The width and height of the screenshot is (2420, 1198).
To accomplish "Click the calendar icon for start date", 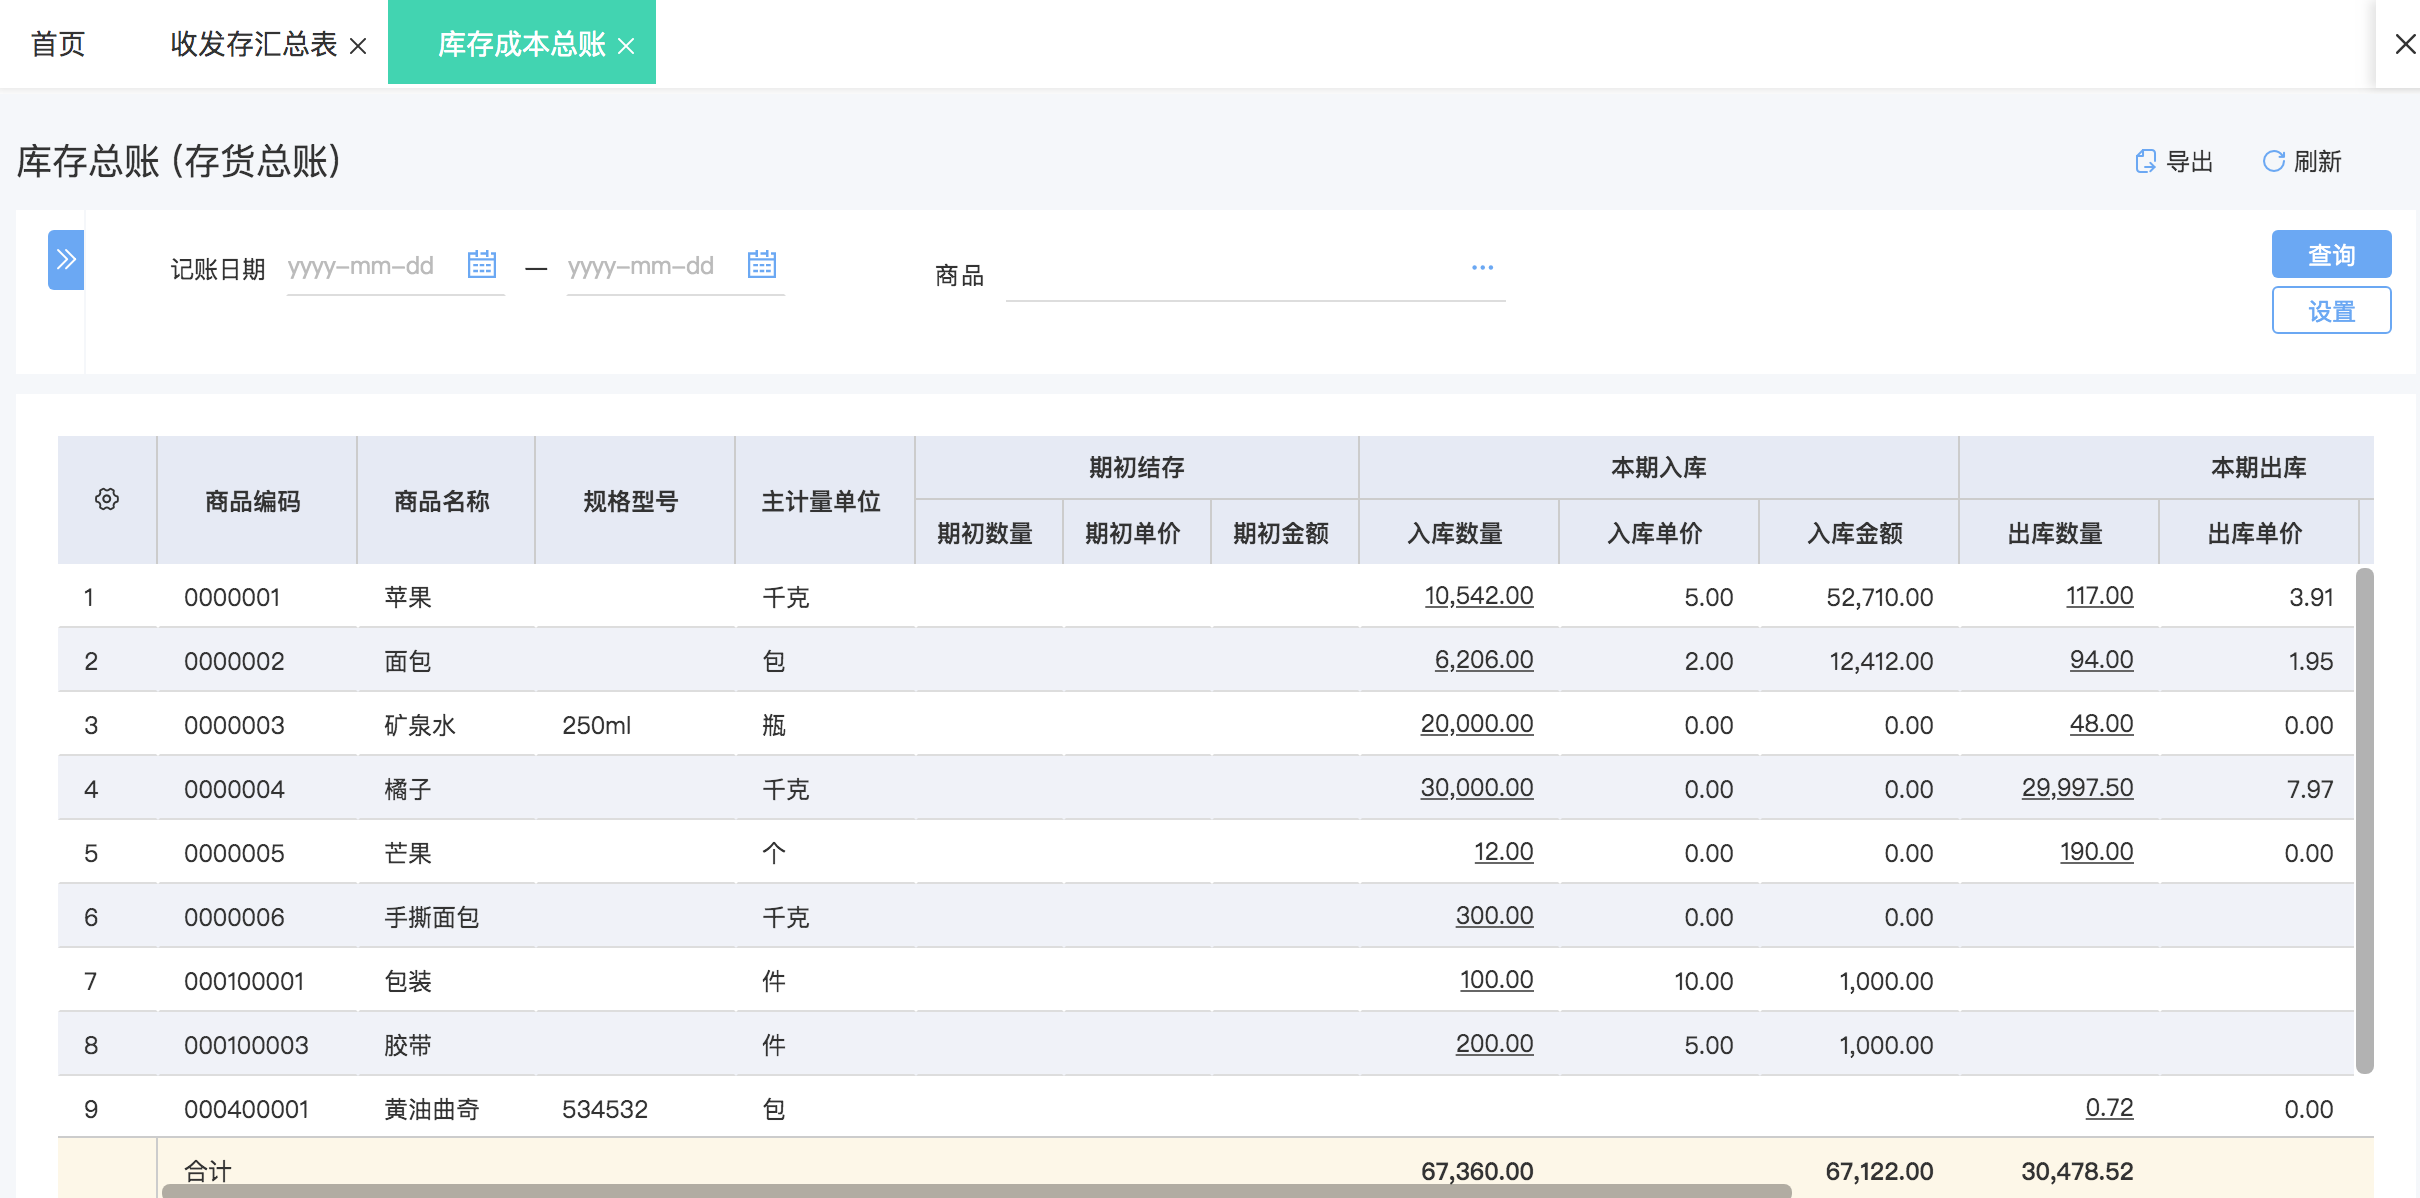I will click(483, 266).
